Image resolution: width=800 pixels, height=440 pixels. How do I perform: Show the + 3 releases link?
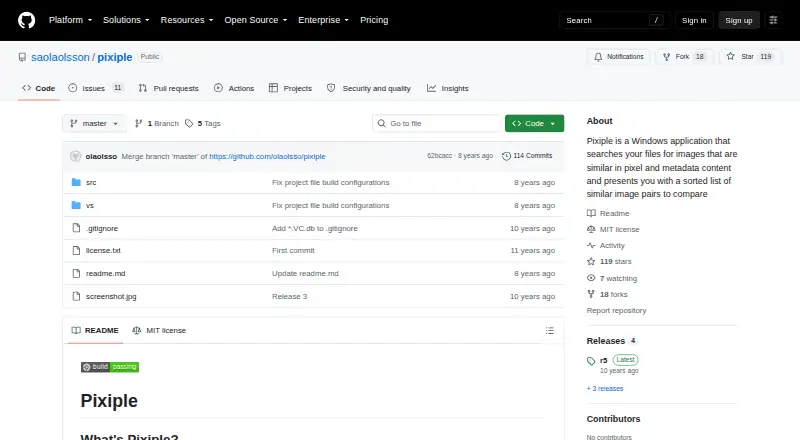tap(605, 388)
